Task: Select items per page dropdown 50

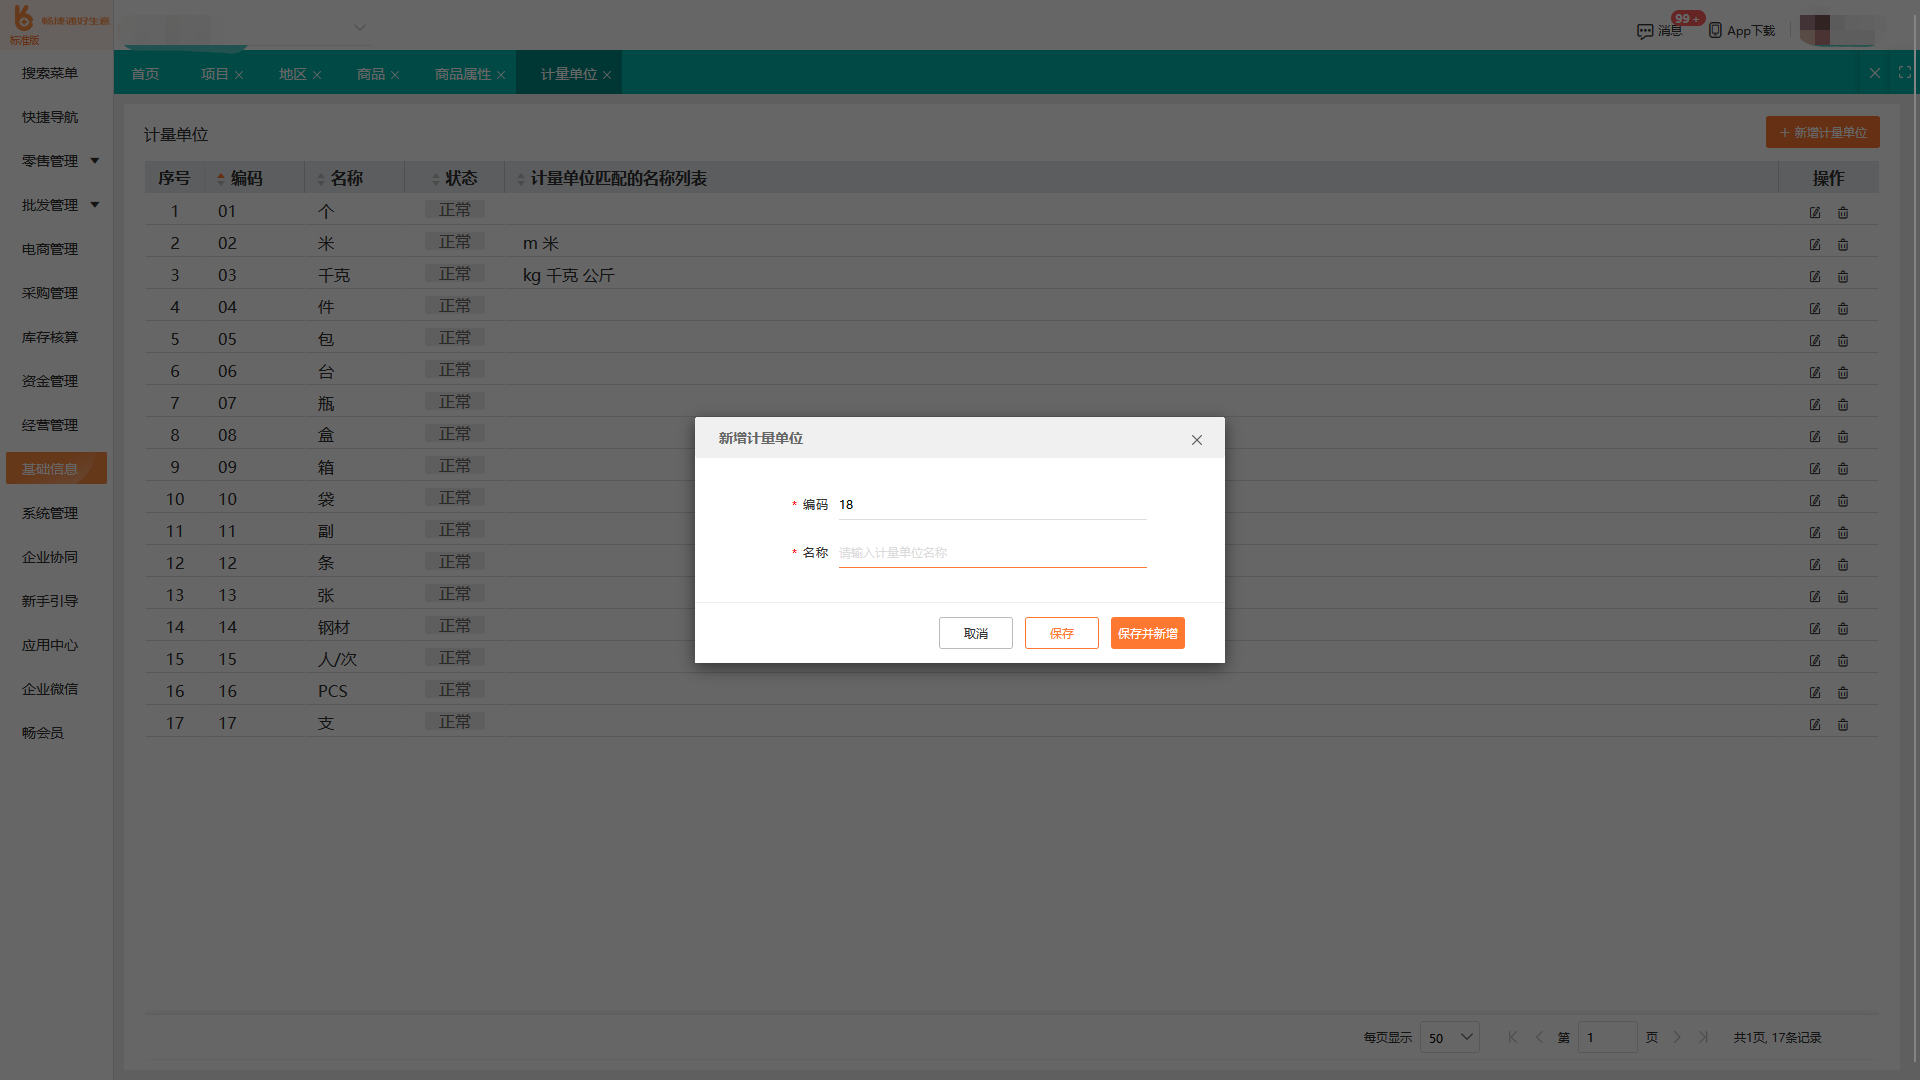Action: (1449, 1036)
